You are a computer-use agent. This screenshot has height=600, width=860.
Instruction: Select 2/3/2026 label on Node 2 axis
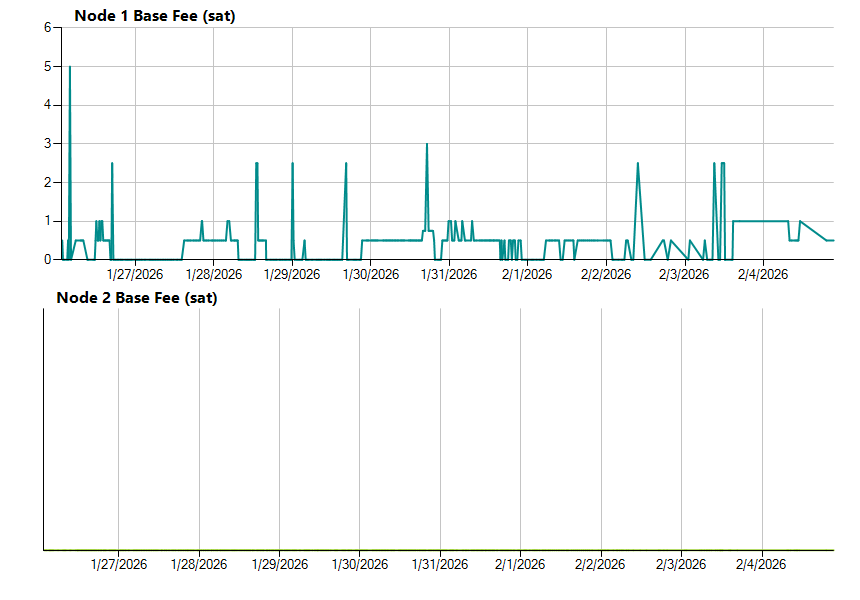tap(682, 564)
